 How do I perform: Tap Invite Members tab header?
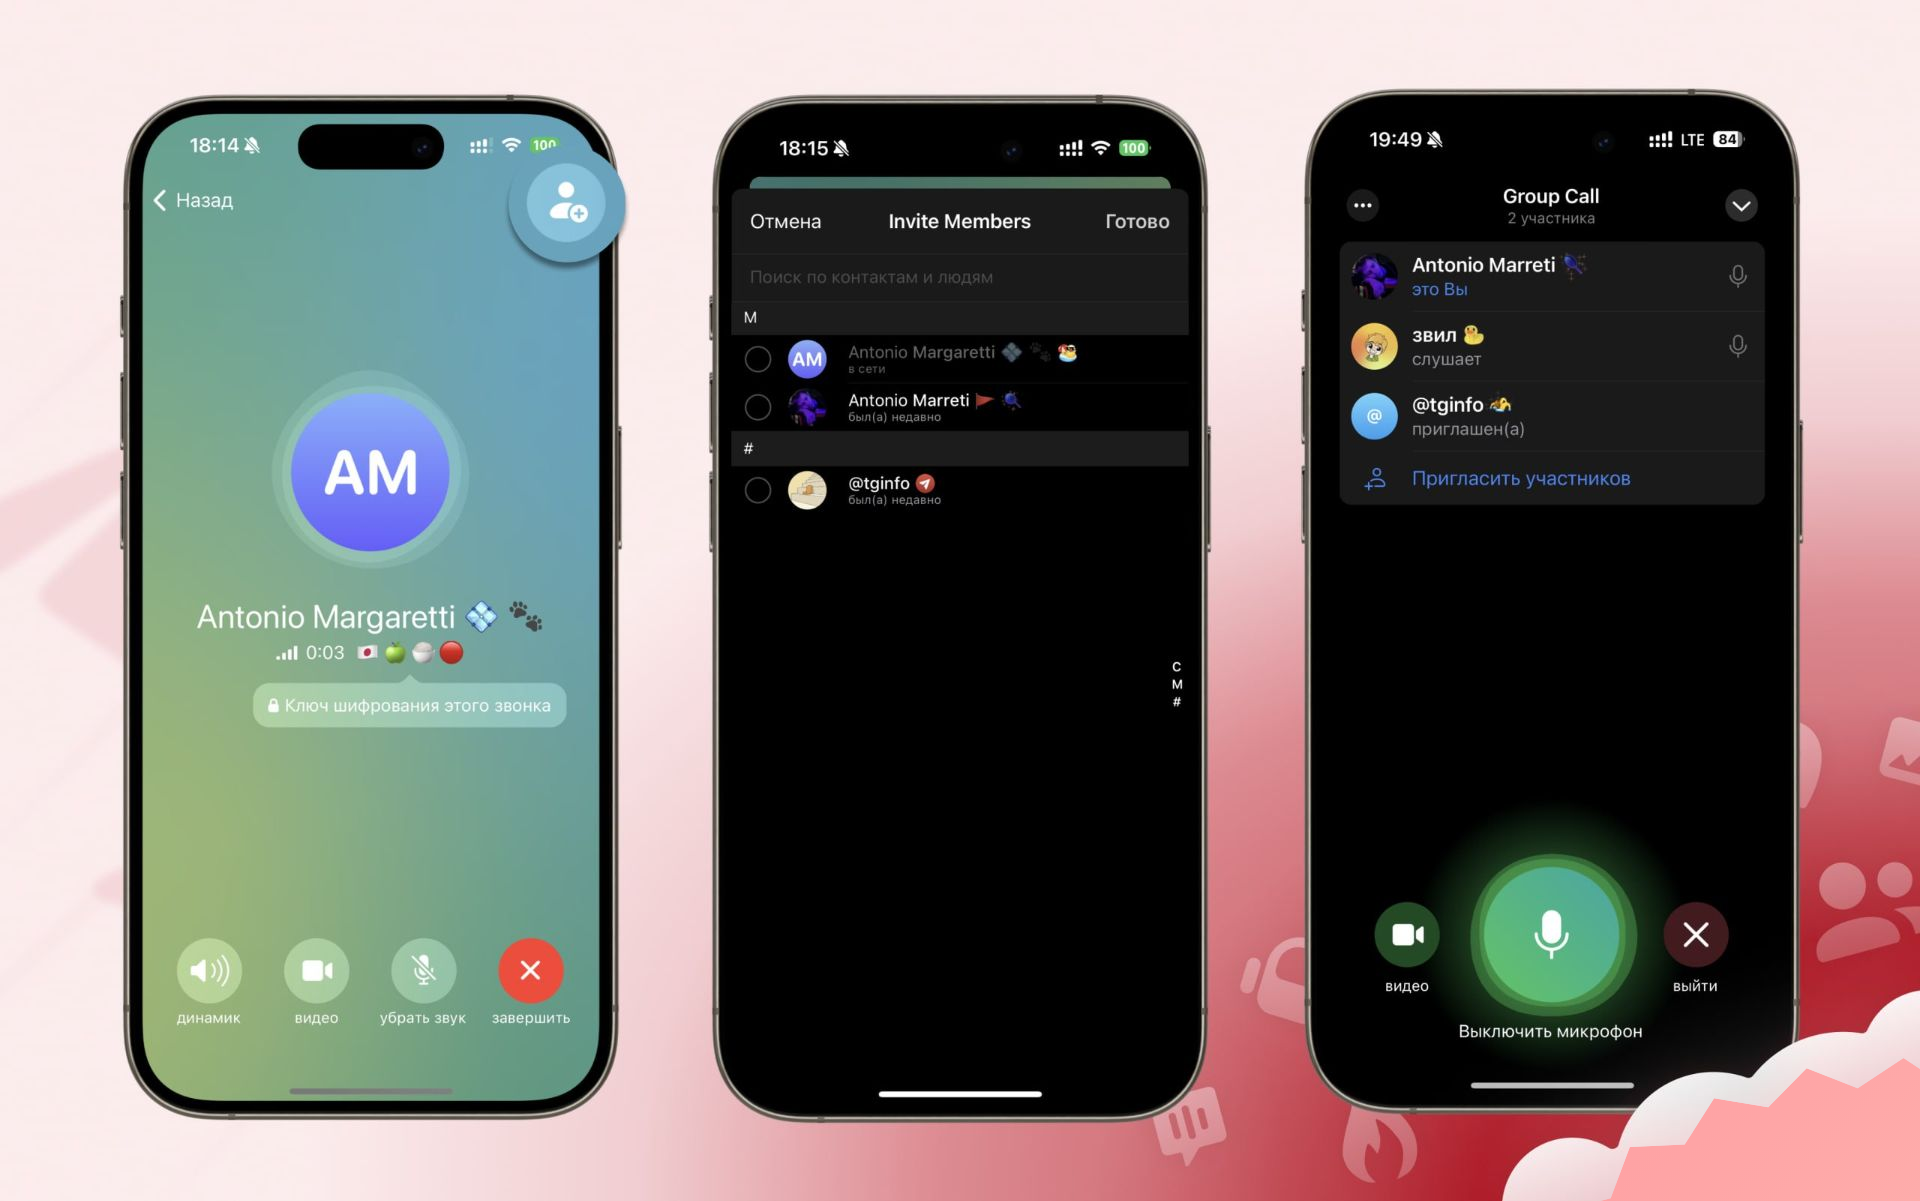pos(959,220)
